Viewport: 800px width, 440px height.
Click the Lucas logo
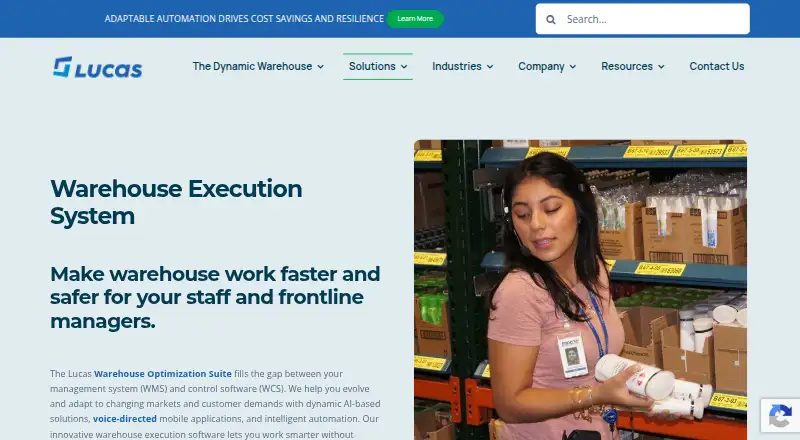coord(97,67)
